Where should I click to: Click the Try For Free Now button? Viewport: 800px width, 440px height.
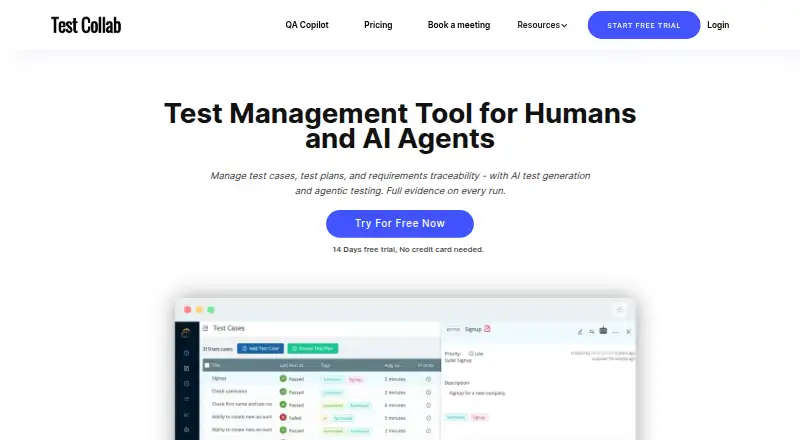point(400,224)
